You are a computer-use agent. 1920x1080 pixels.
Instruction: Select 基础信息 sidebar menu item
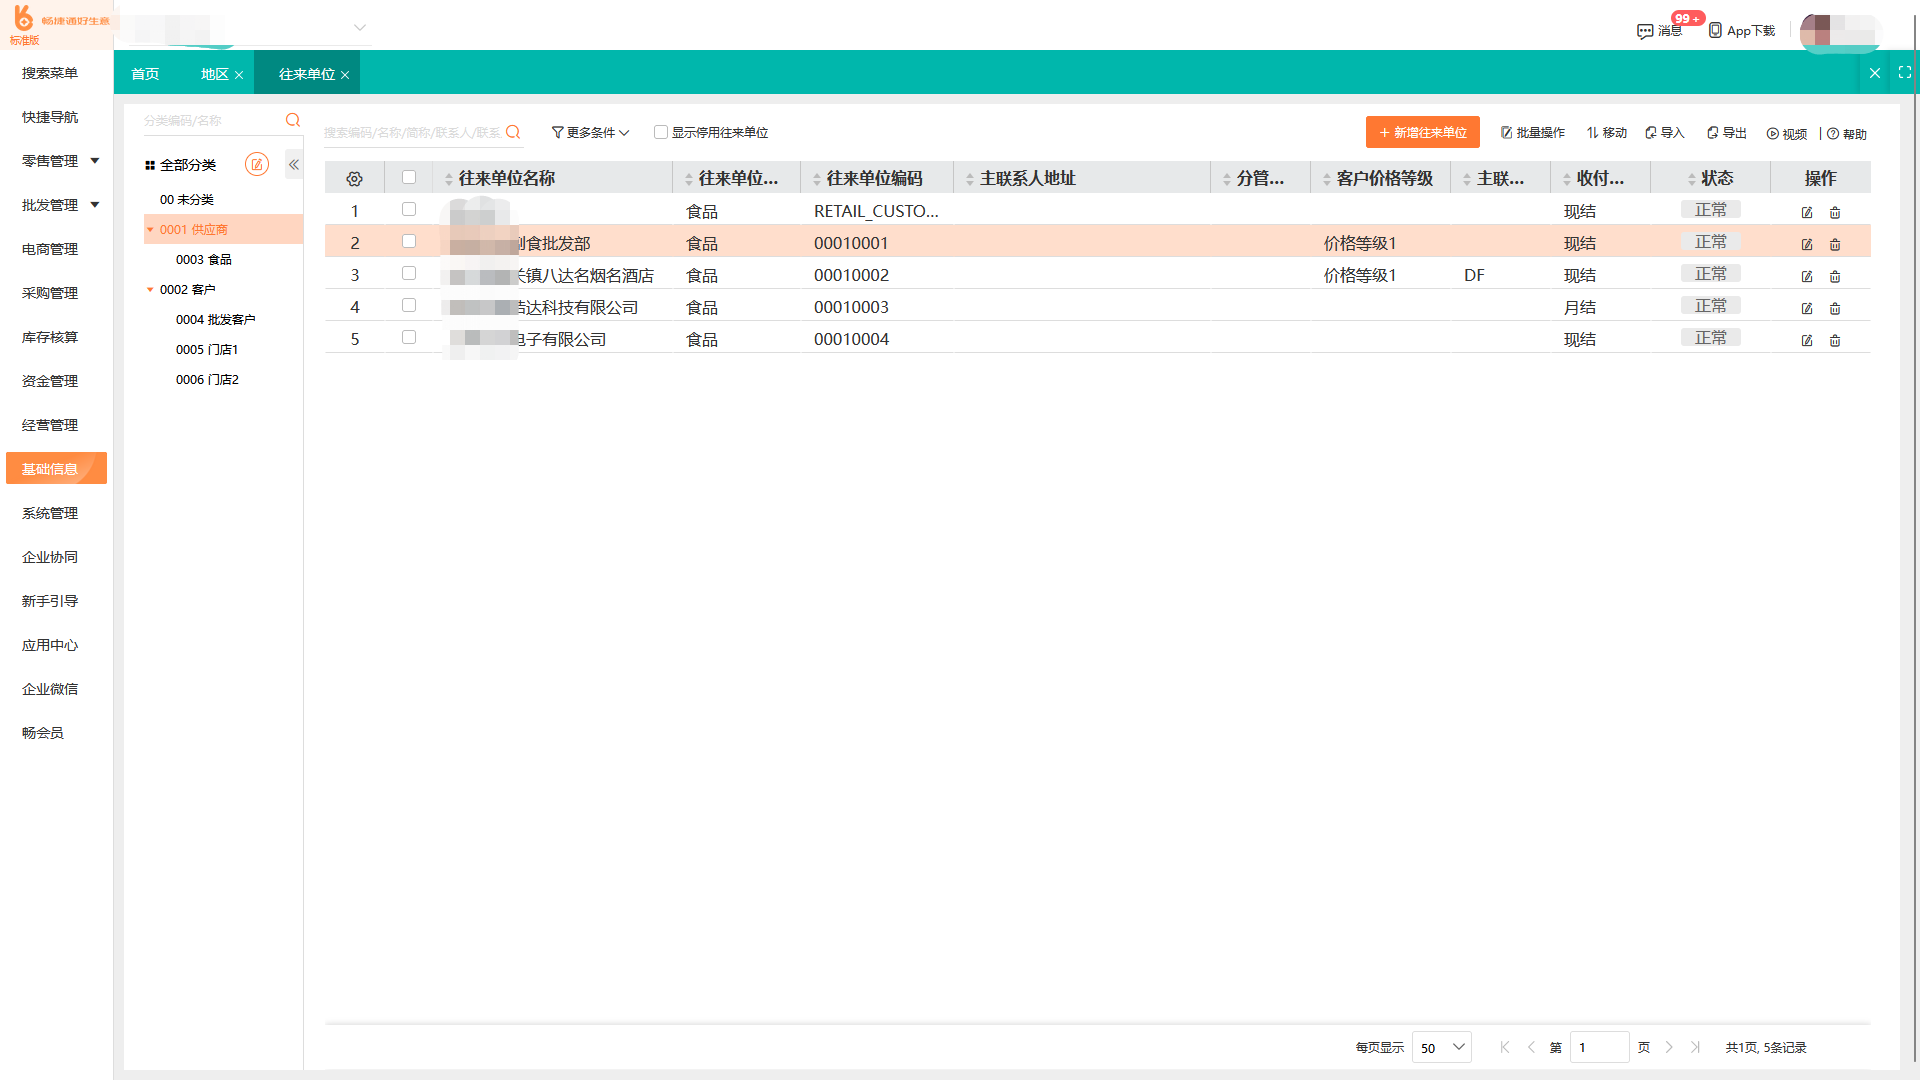pos(53,468)
